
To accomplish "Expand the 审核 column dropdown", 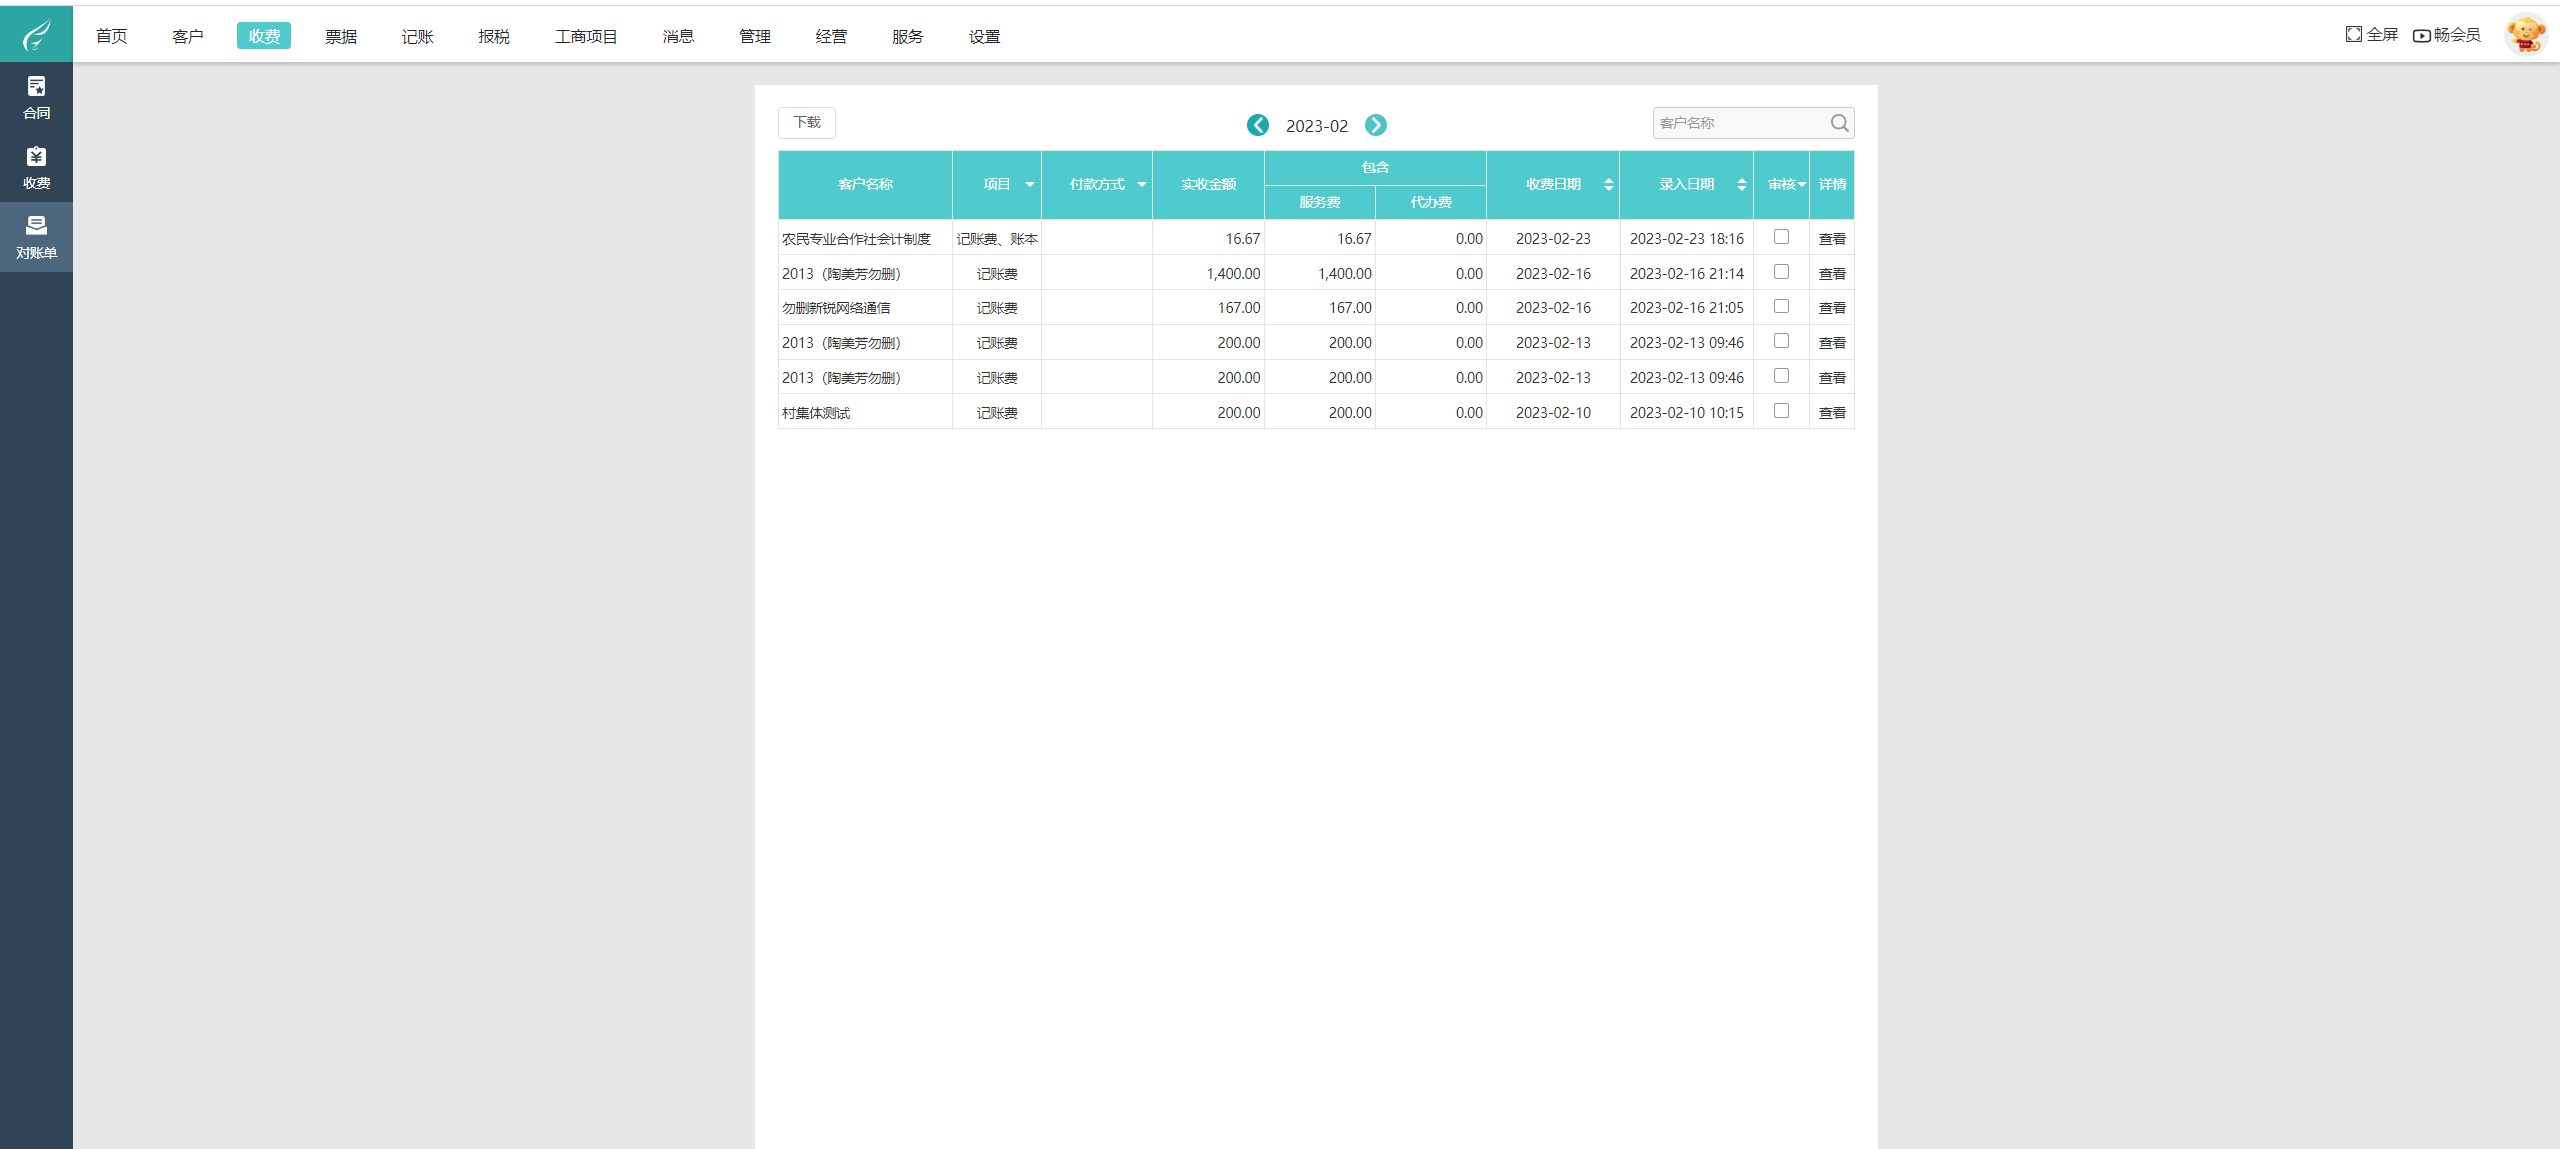I will tap(1798, 183).
